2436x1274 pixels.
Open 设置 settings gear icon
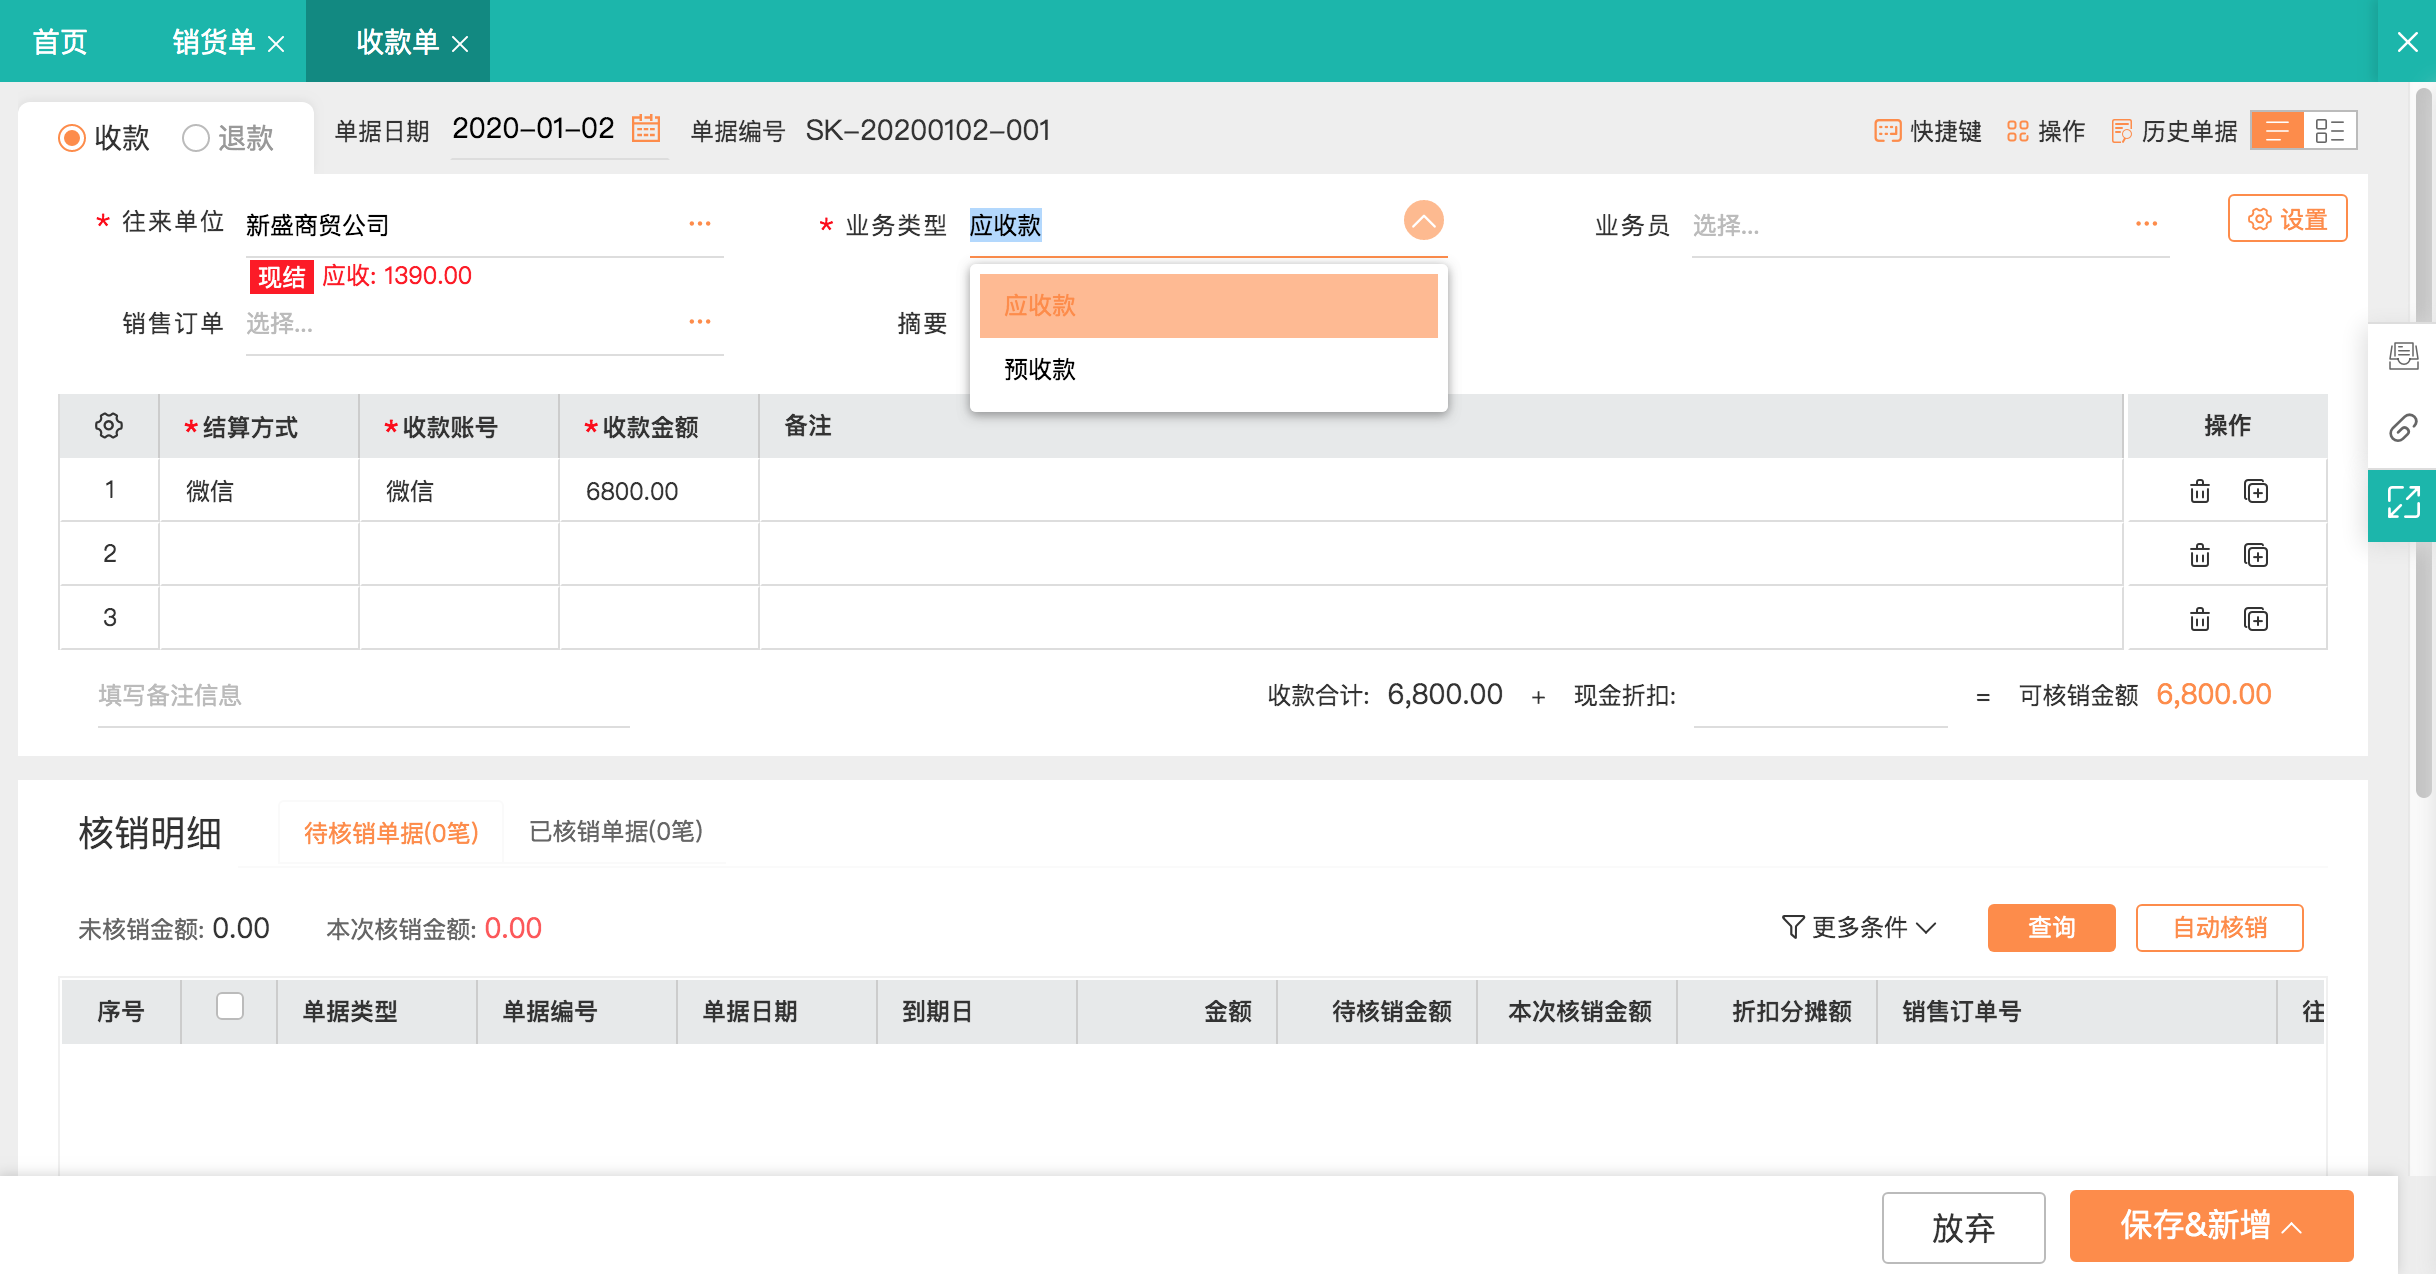click(x=2291, y=224)
